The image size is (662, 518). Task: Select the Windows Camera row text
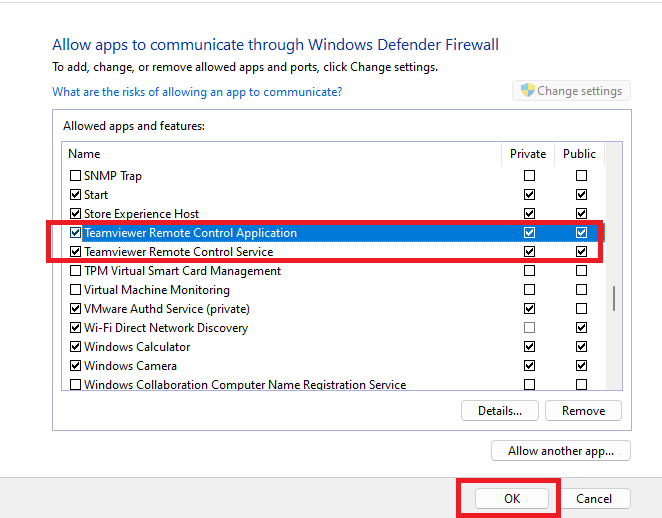(130, 366)
